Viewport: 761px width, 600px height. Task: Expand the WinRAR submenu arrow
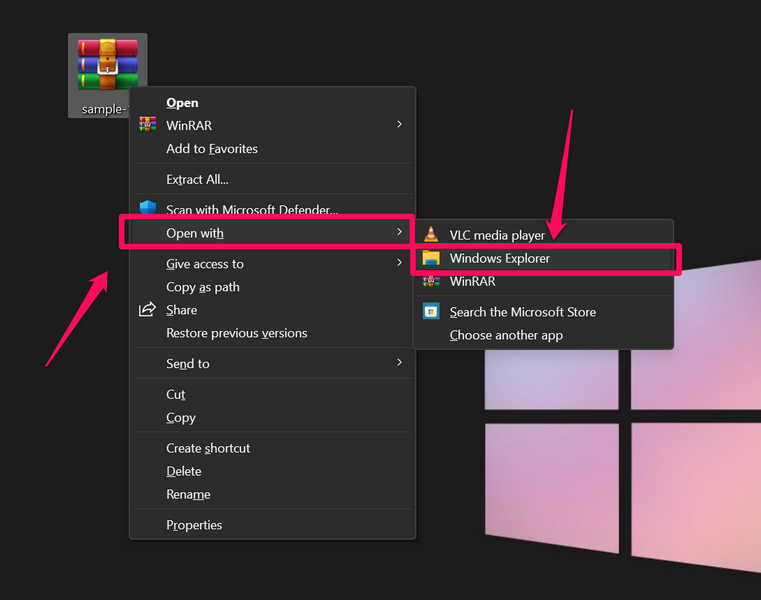399,125
